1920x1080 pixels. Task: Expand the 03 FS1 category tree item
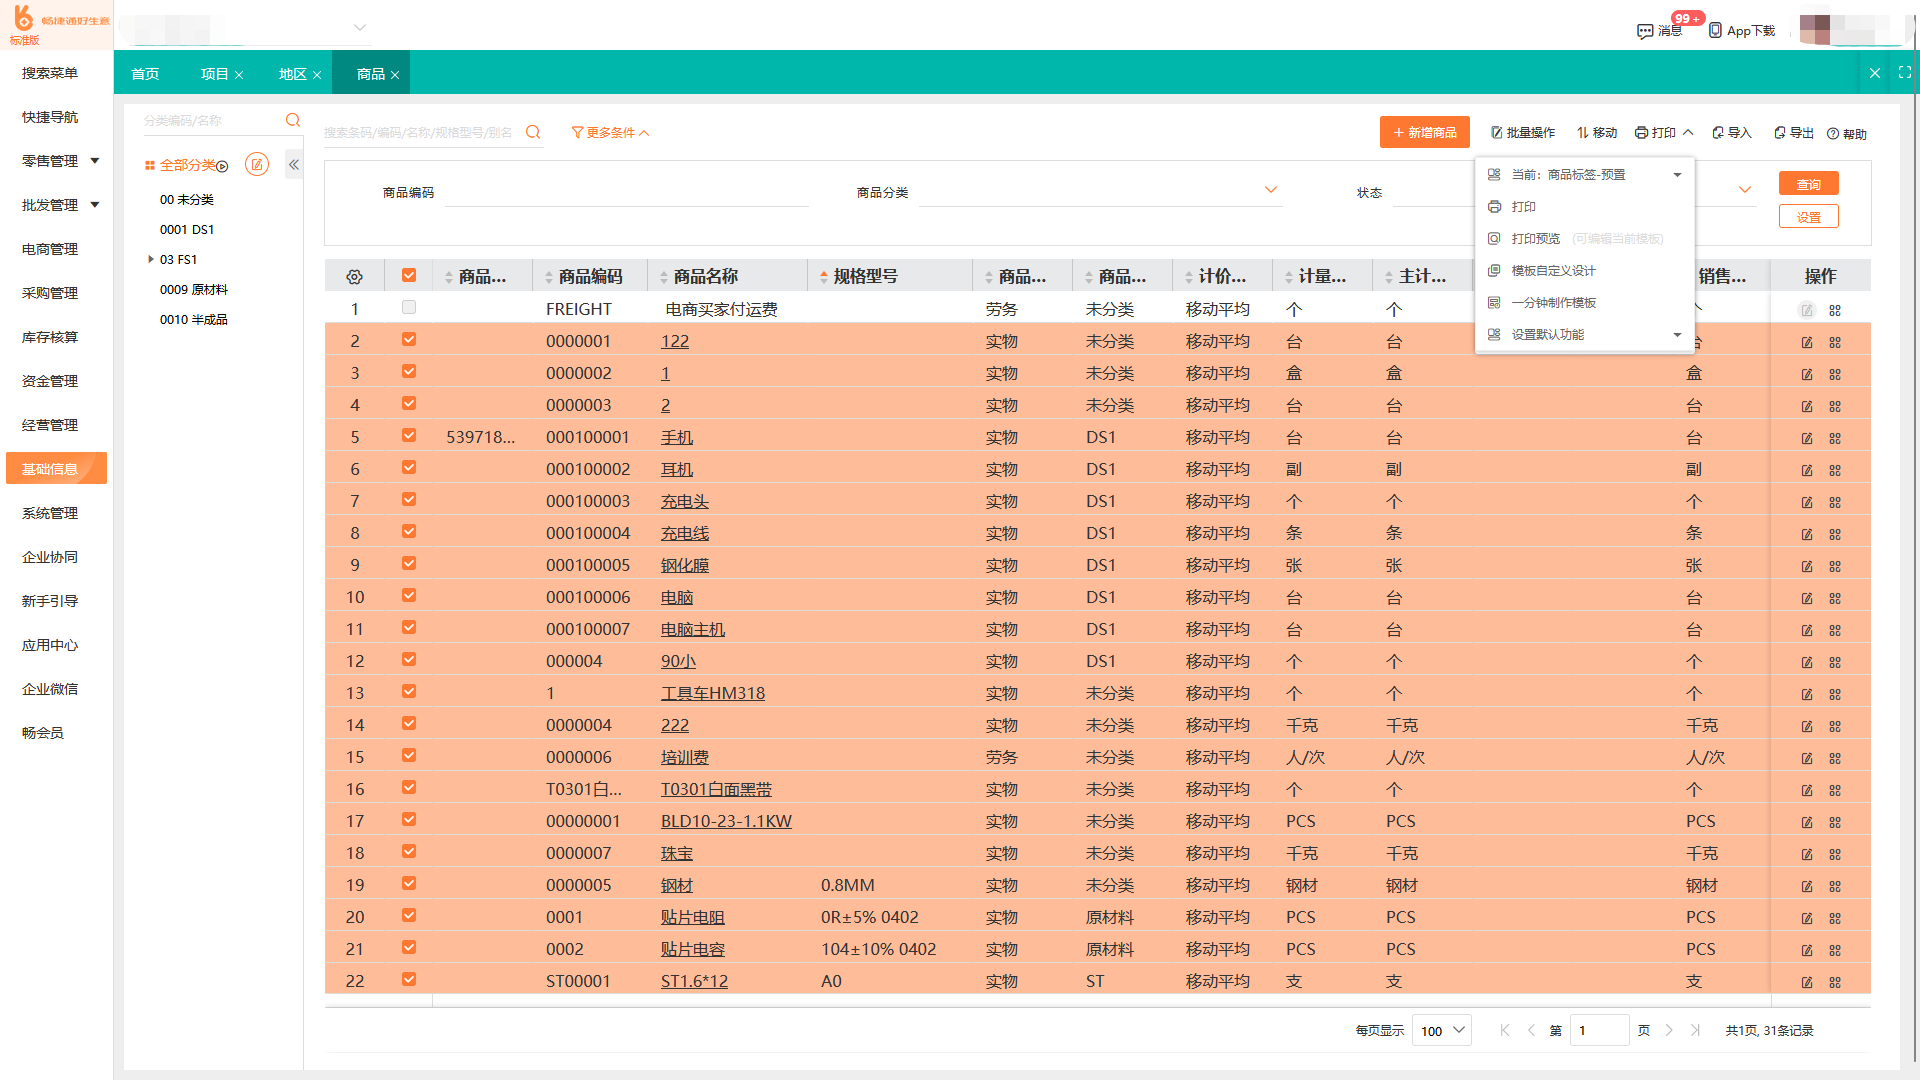pyautogui.click(x=150, y=258)
